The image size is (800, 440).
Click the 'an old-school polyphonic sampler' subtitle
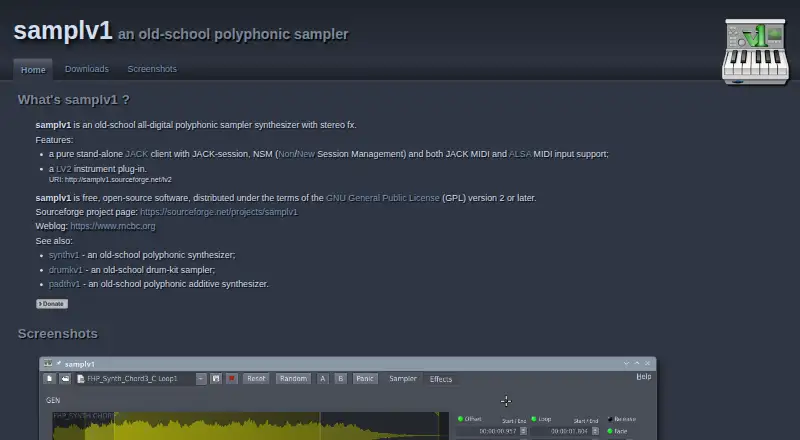pos(233,35)
